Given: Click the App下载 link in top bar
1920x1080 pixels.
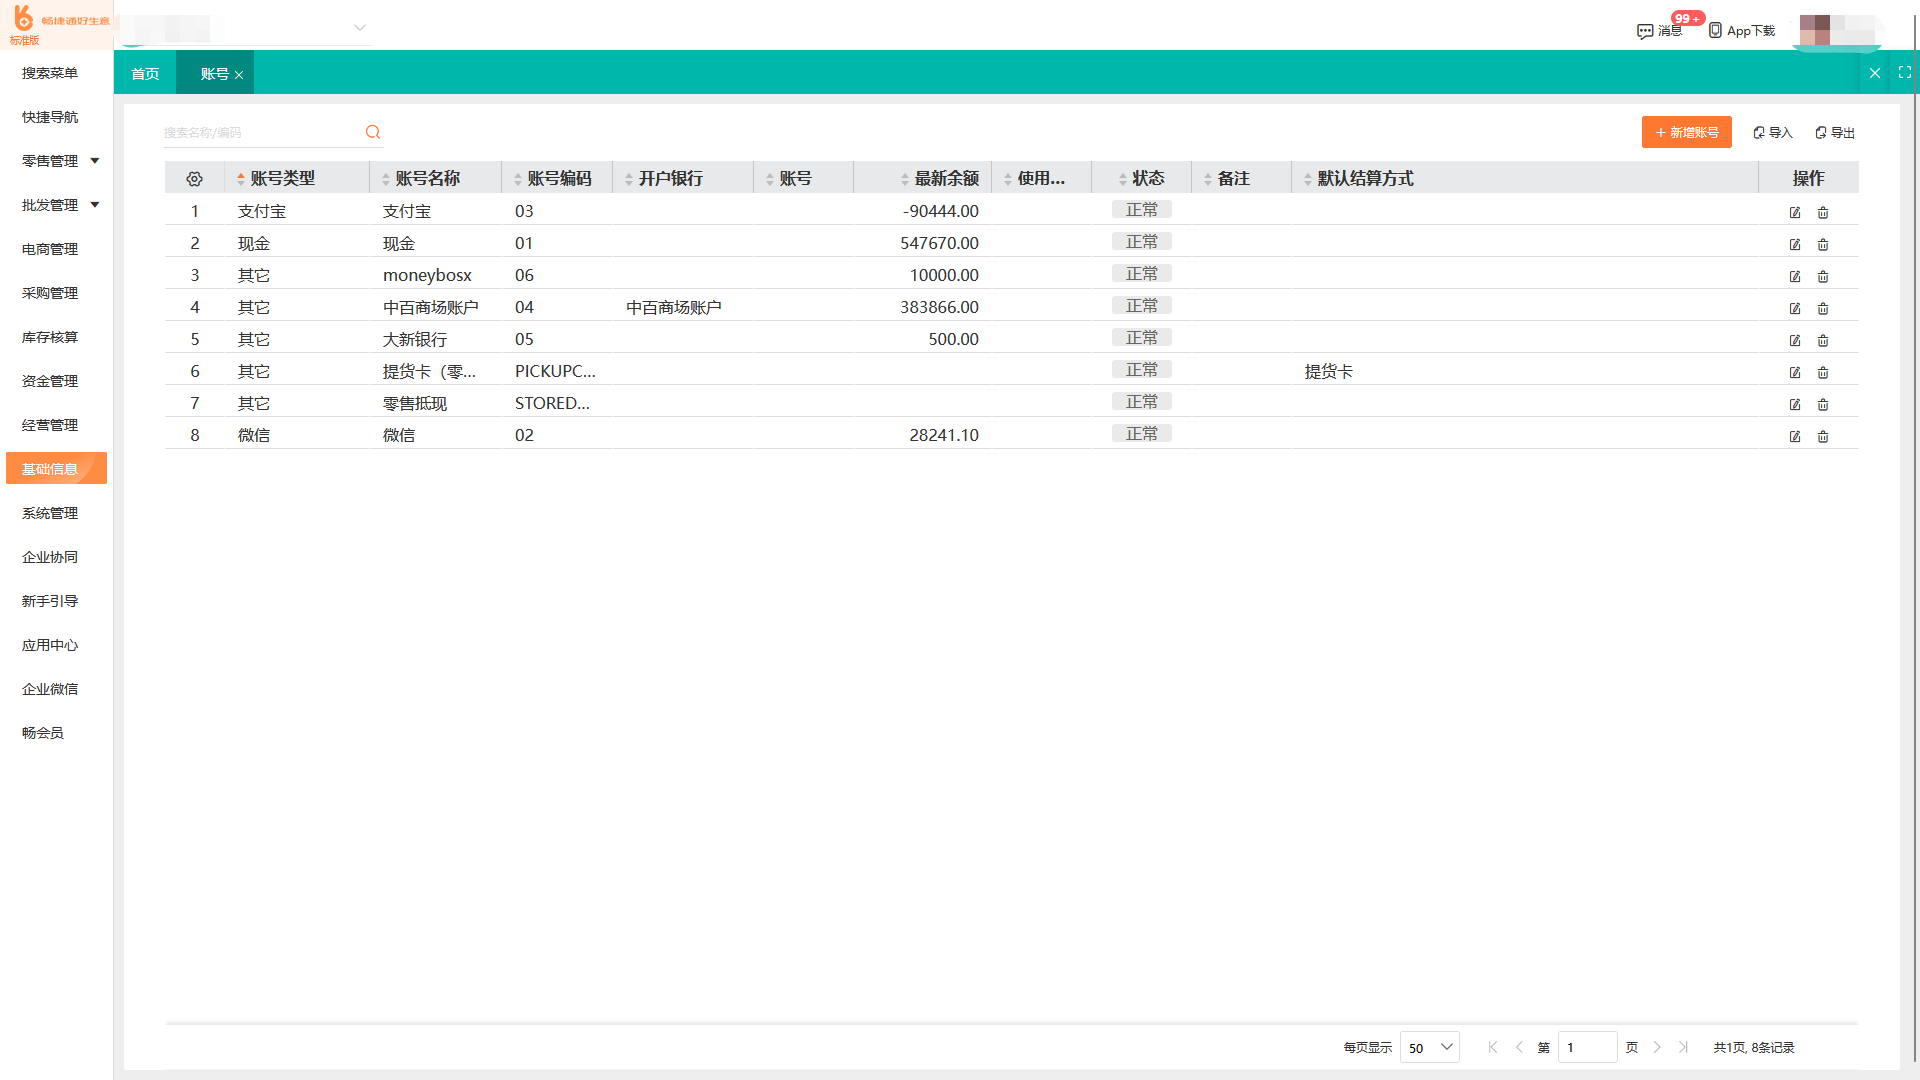Looking at the screenshot, I should click(1741, 29).
